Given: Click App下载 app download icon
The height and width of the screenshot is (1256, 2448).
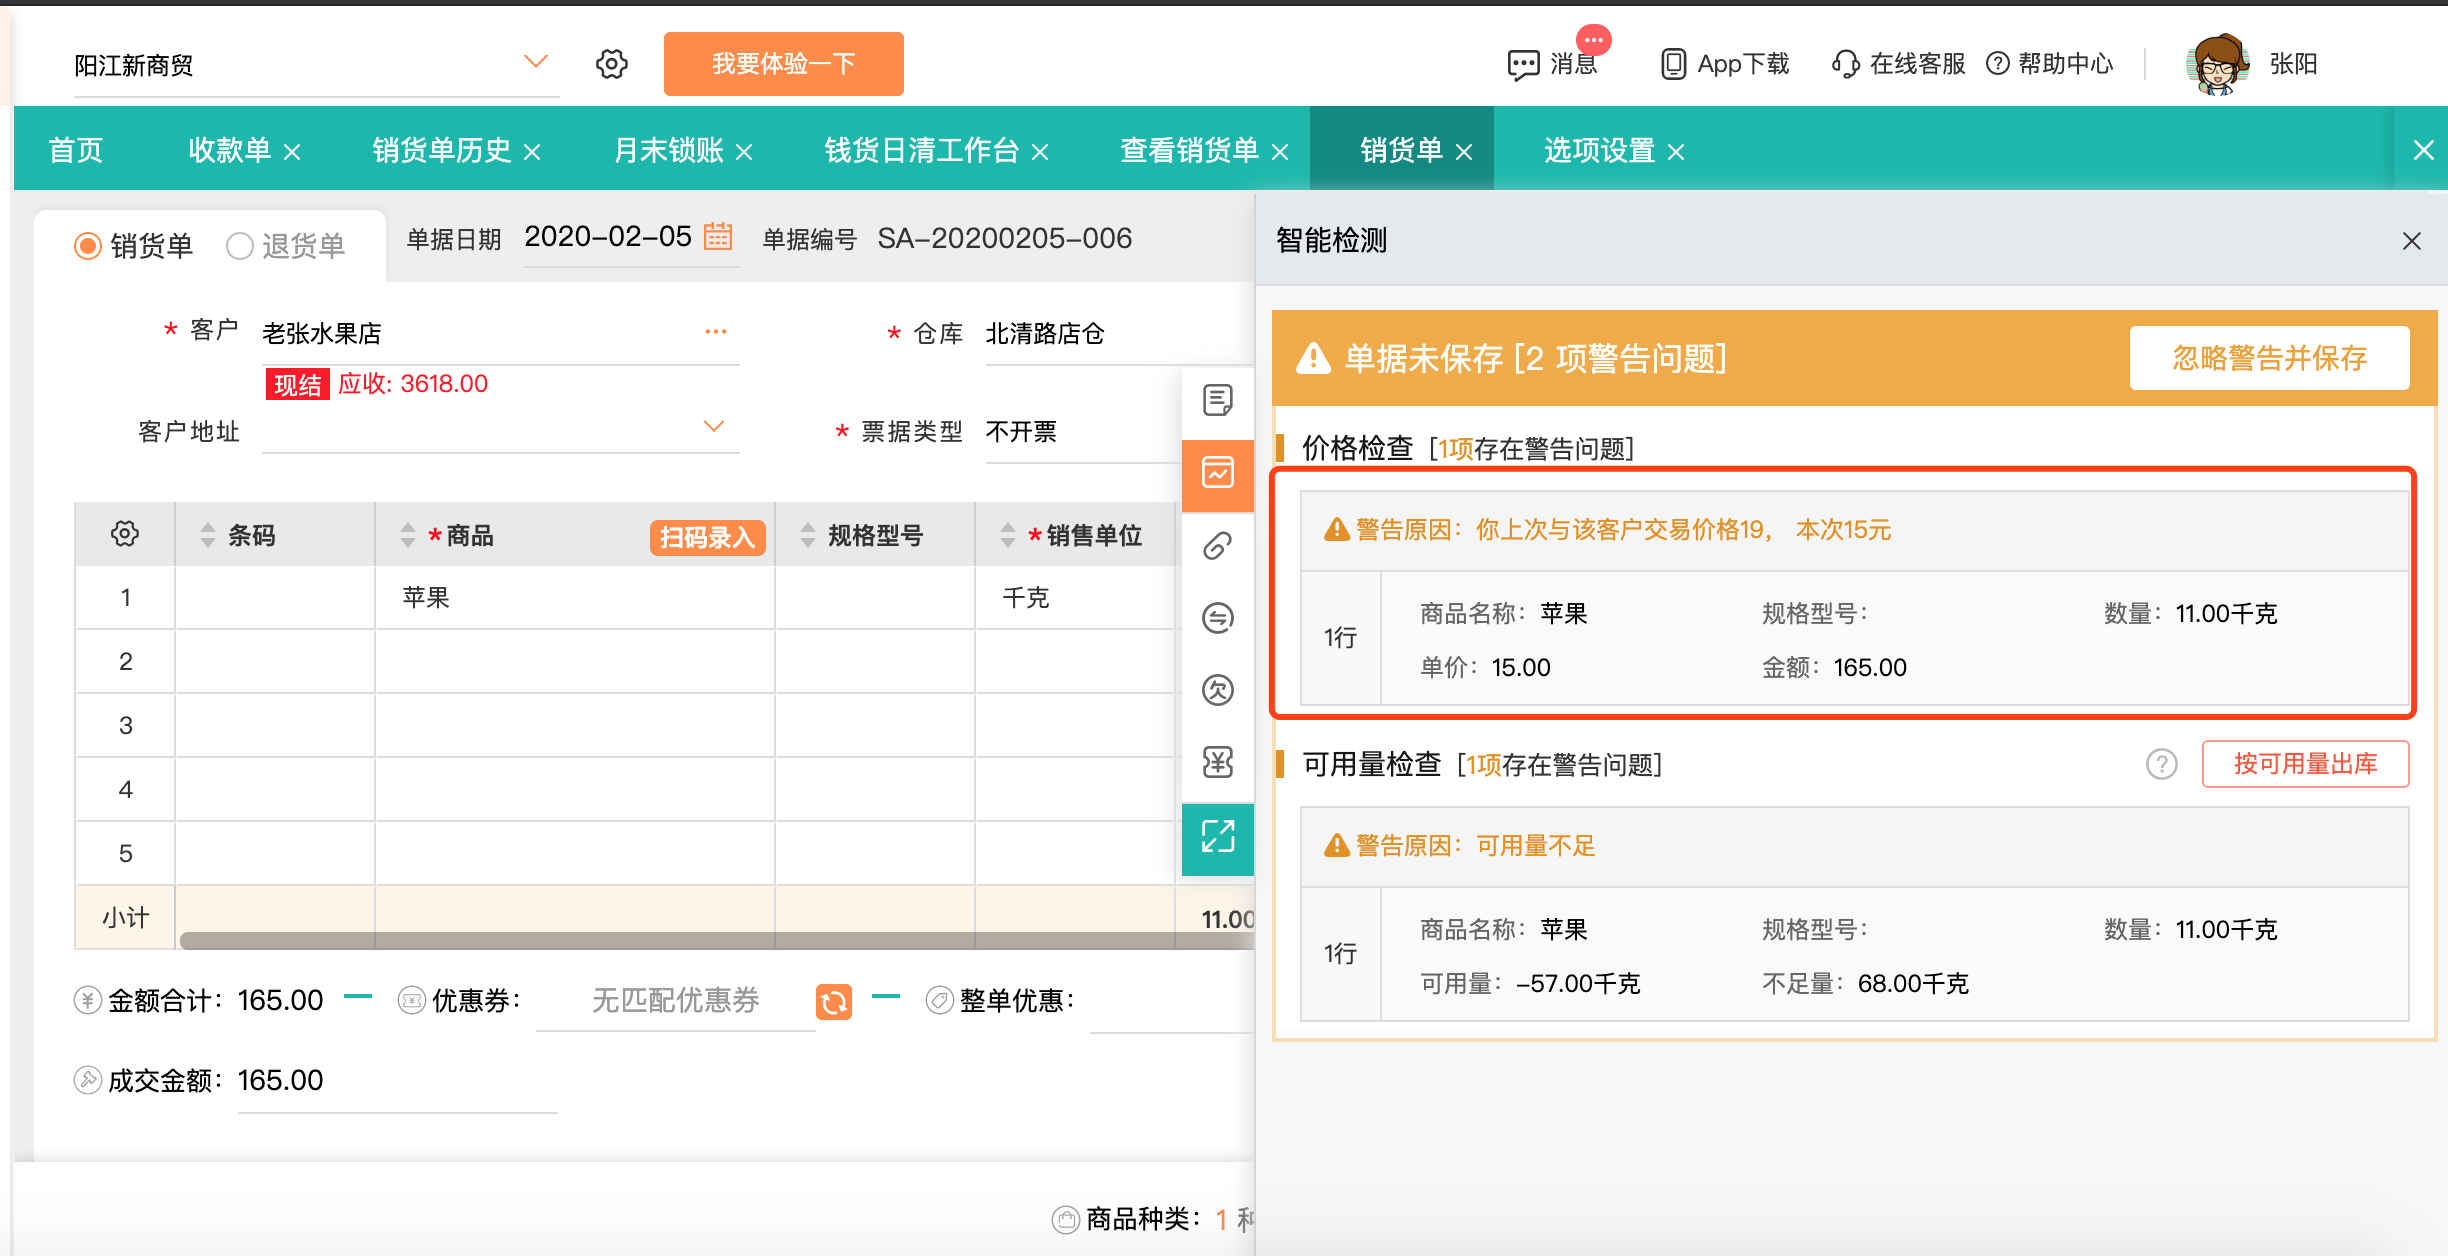Looking at the screenshot, I should click(1665, 64).
